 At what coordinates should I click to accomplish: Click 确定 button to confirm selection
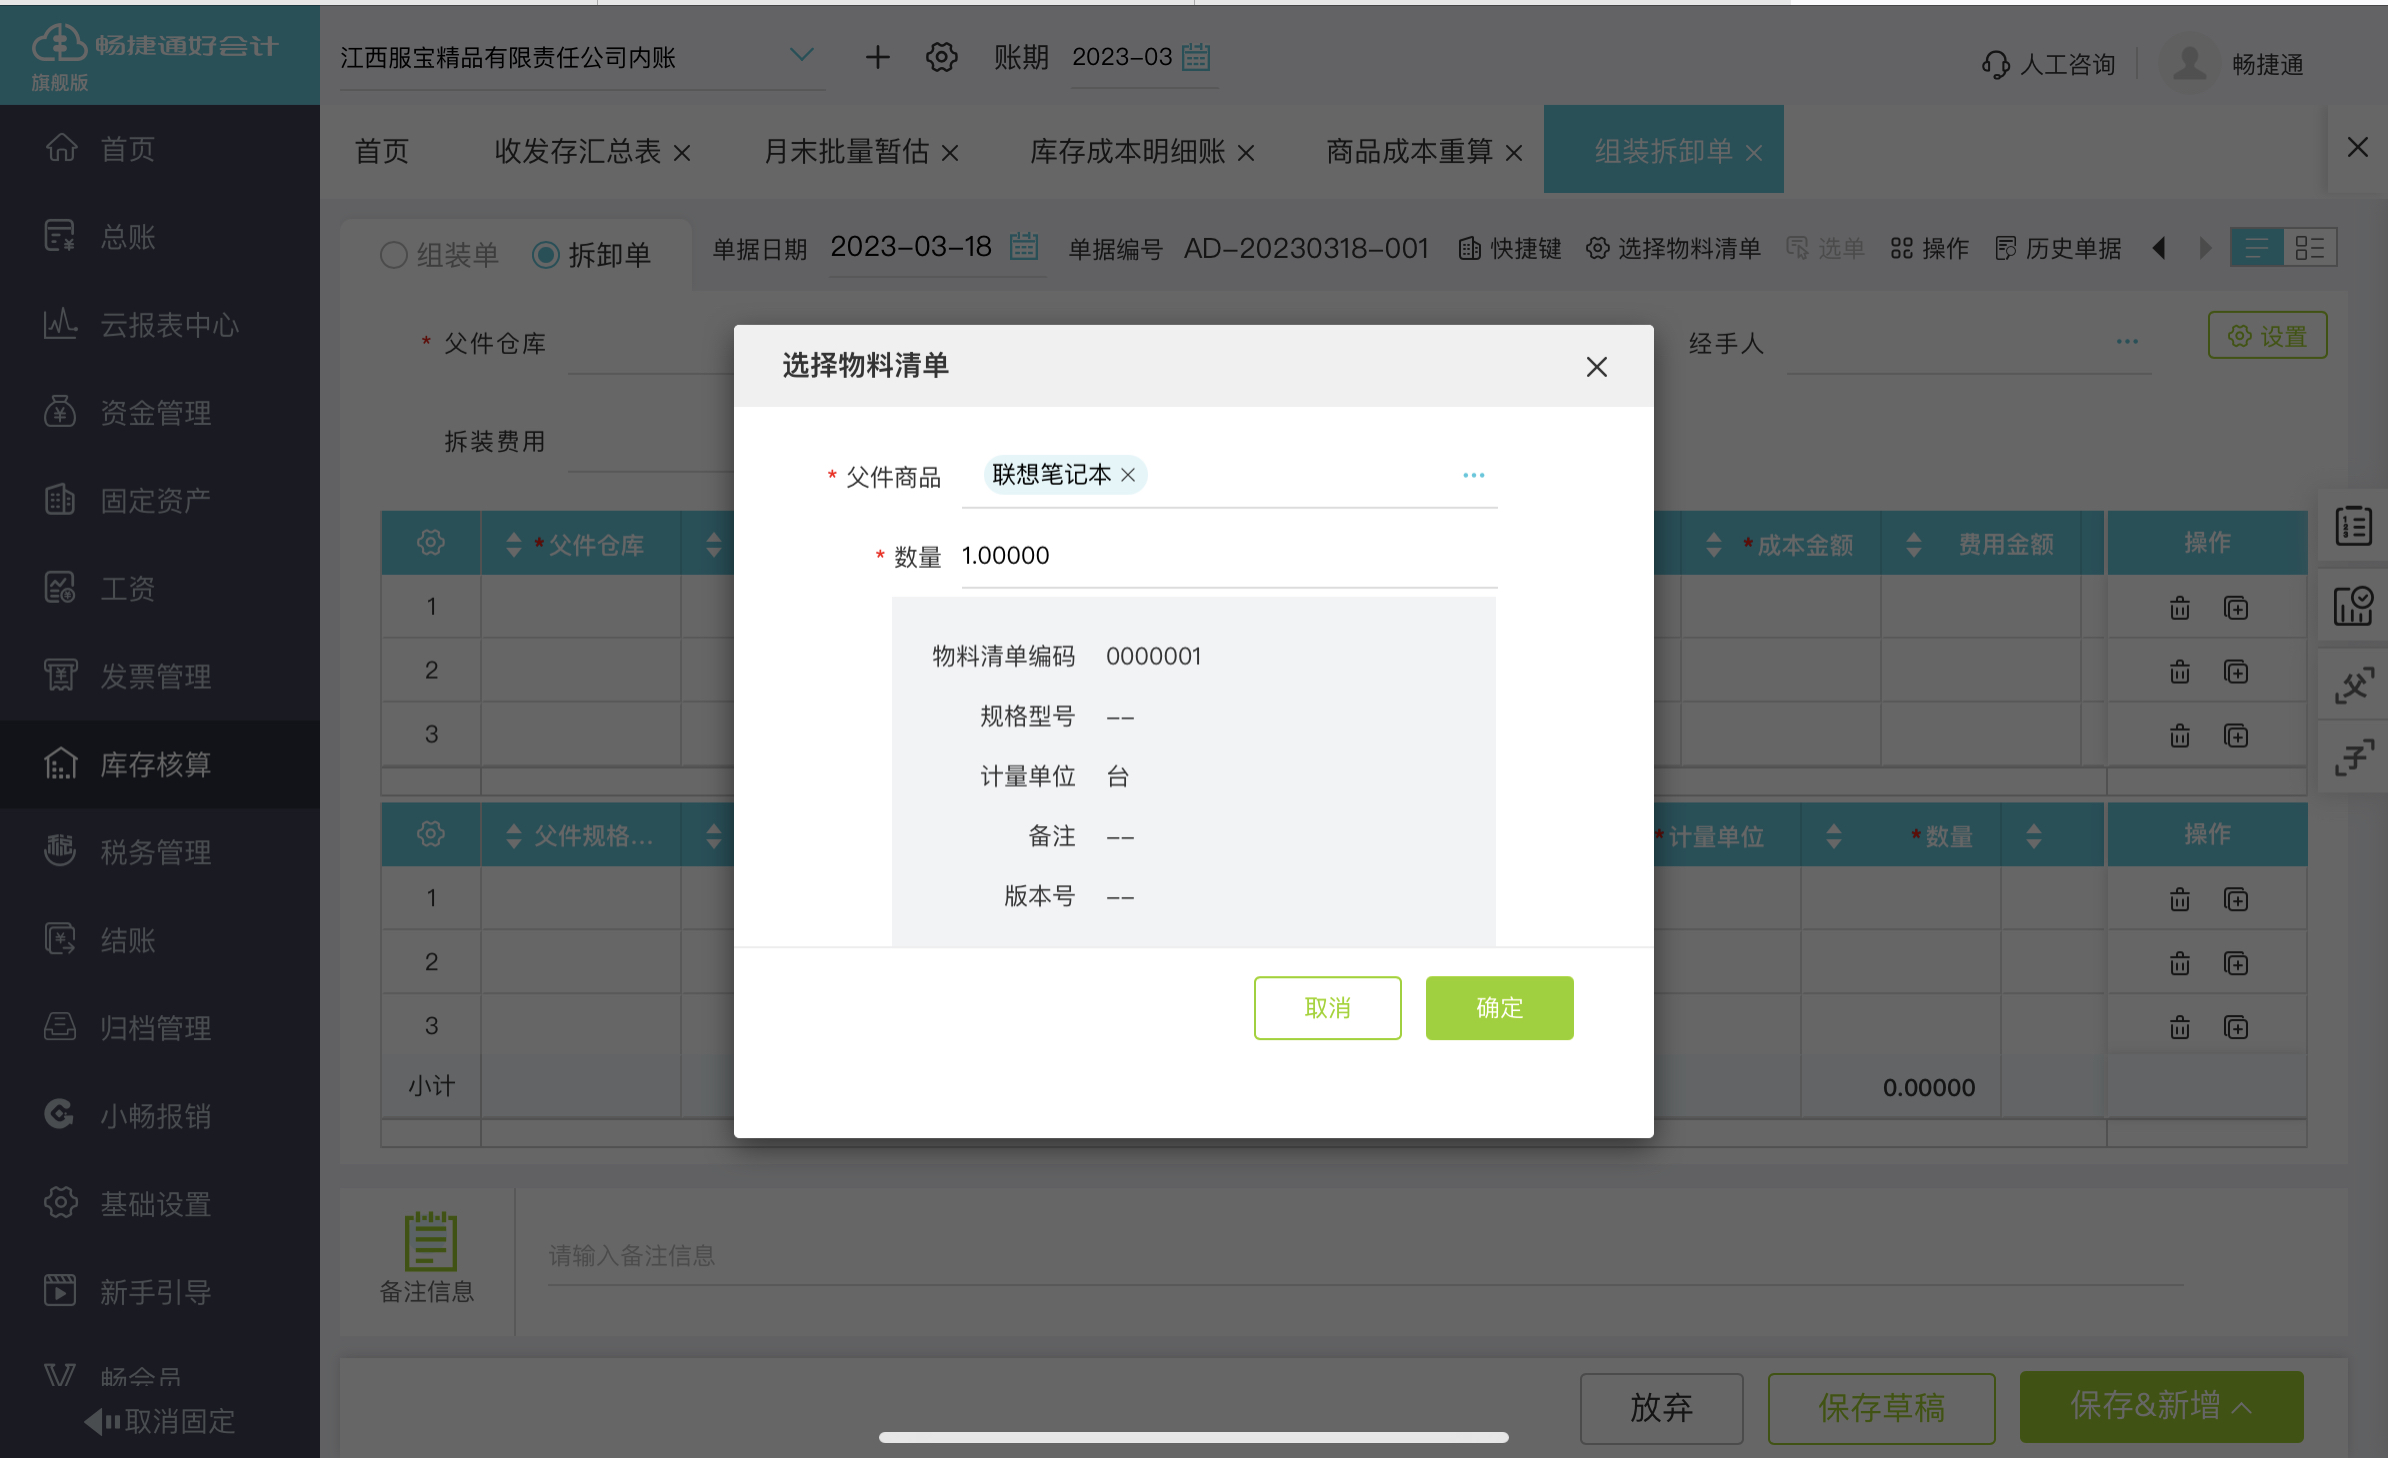(x=1499, y=1006)
